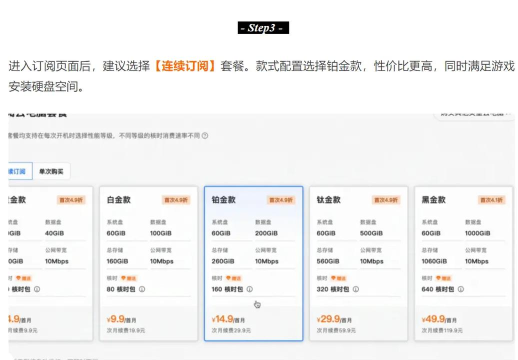Image resolution: width=518 pixels, height=360 pixels.
Task: Click the 560GiB total storage value
Action: (x=328, y=261)
